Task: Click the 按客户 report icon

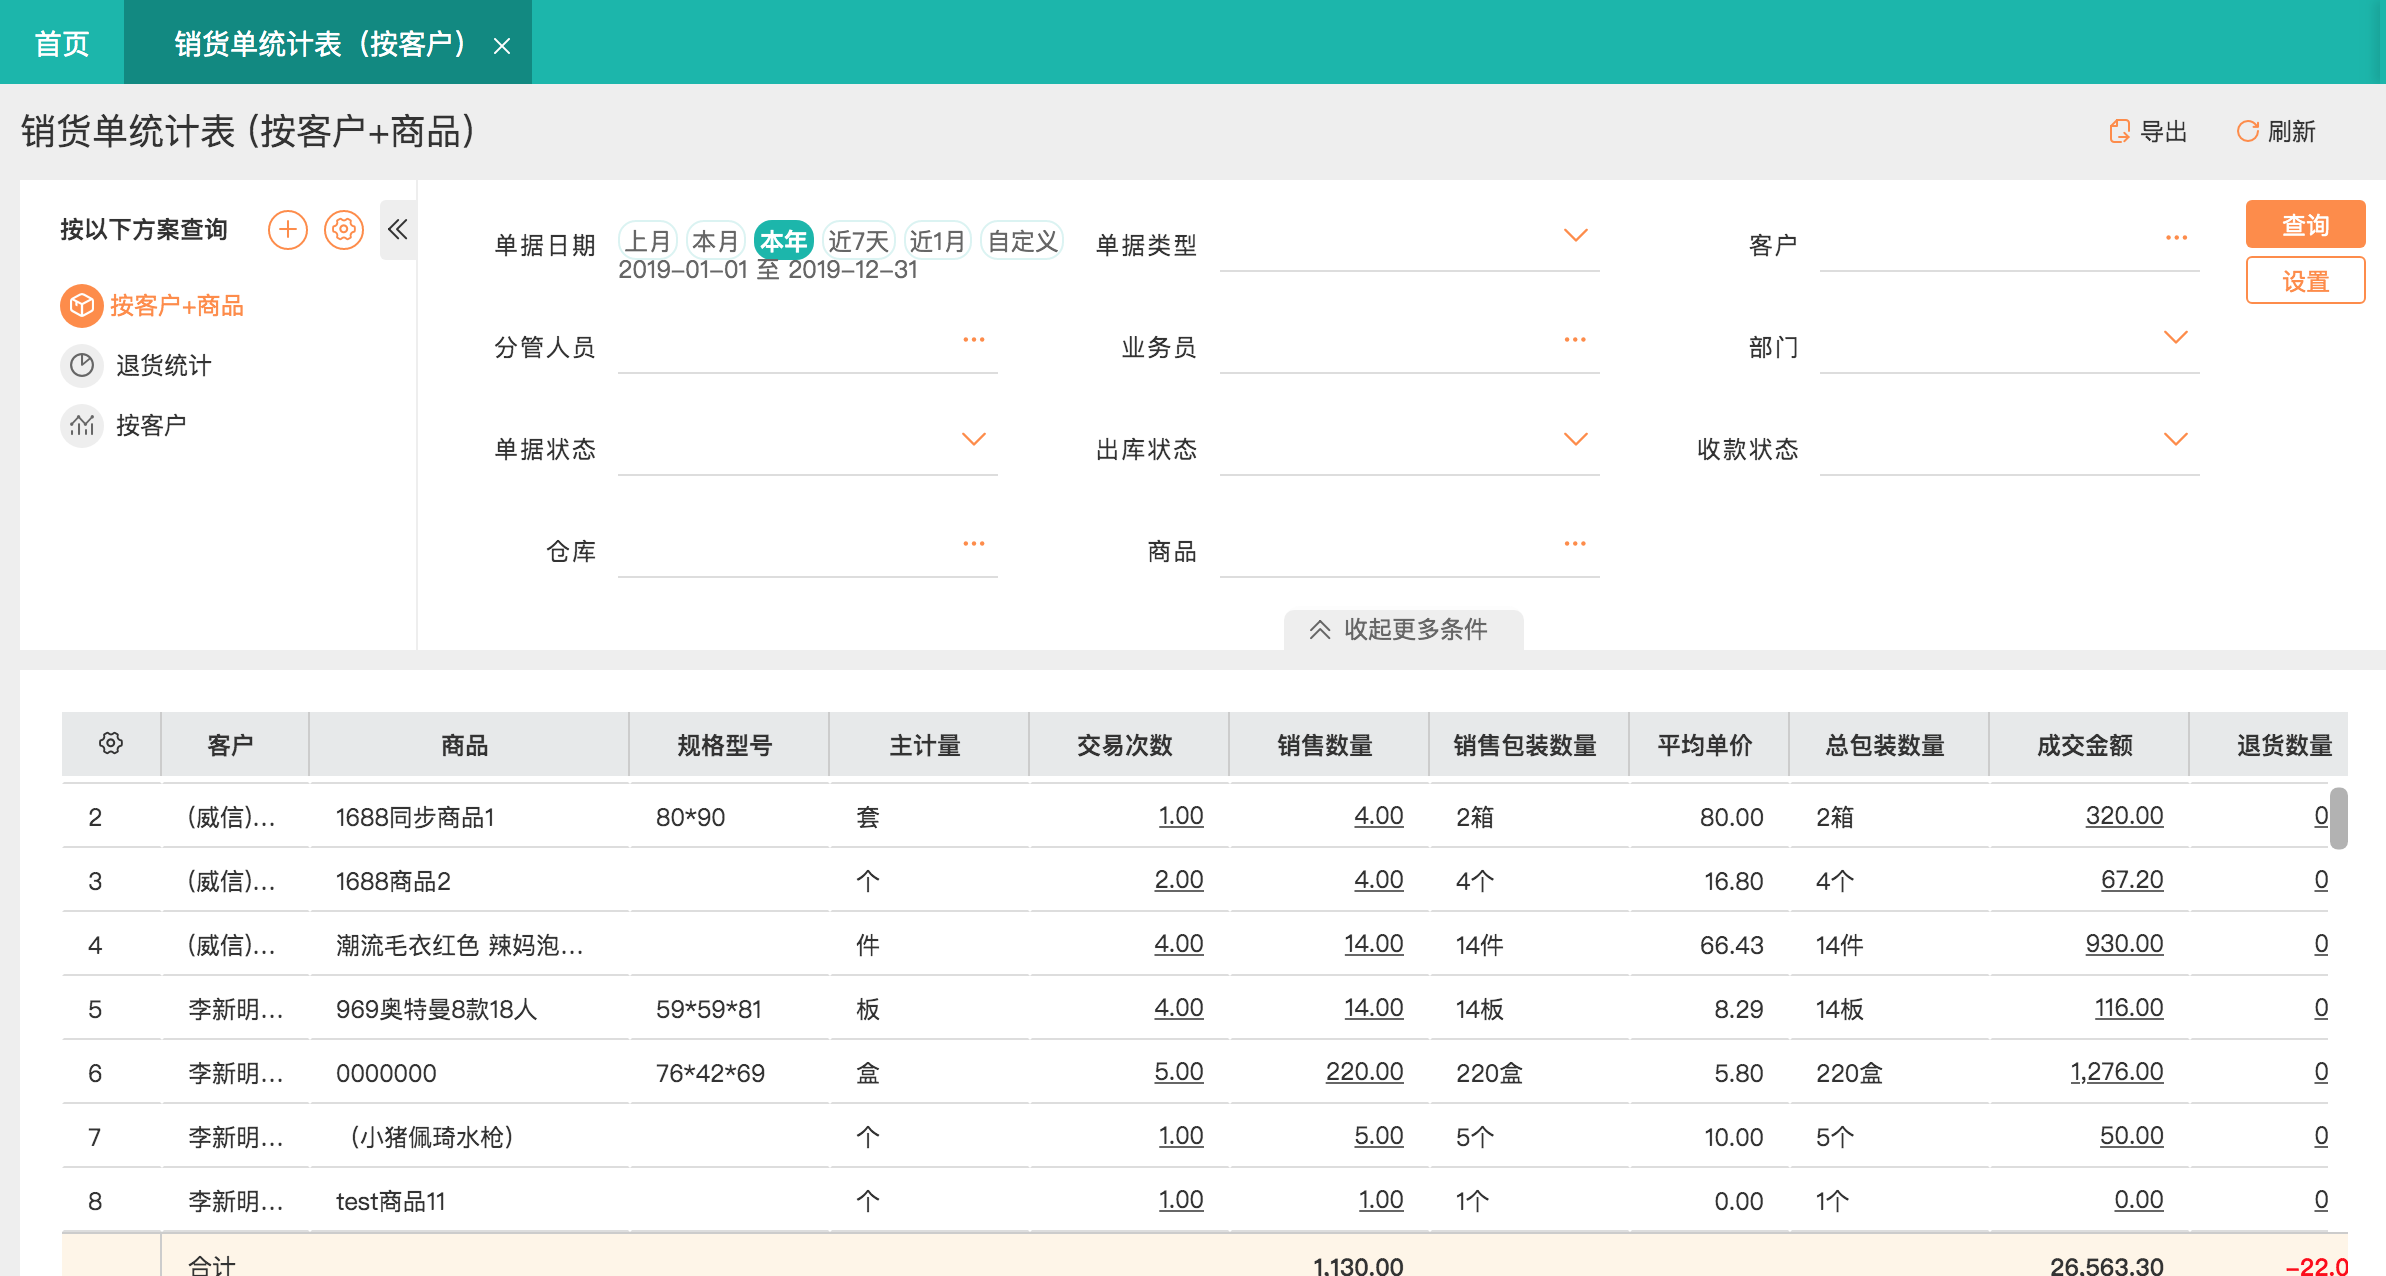Action: 80,426
